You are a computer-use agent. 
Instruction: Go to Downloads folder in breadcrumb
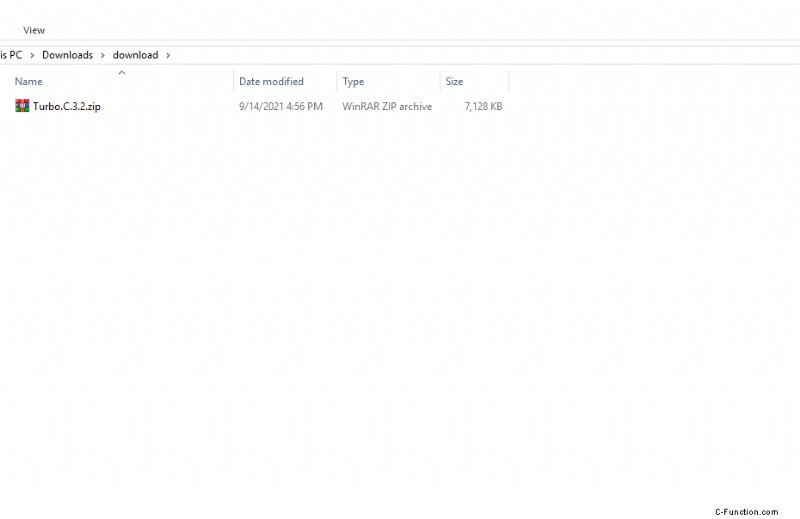[x=67, y=55]
